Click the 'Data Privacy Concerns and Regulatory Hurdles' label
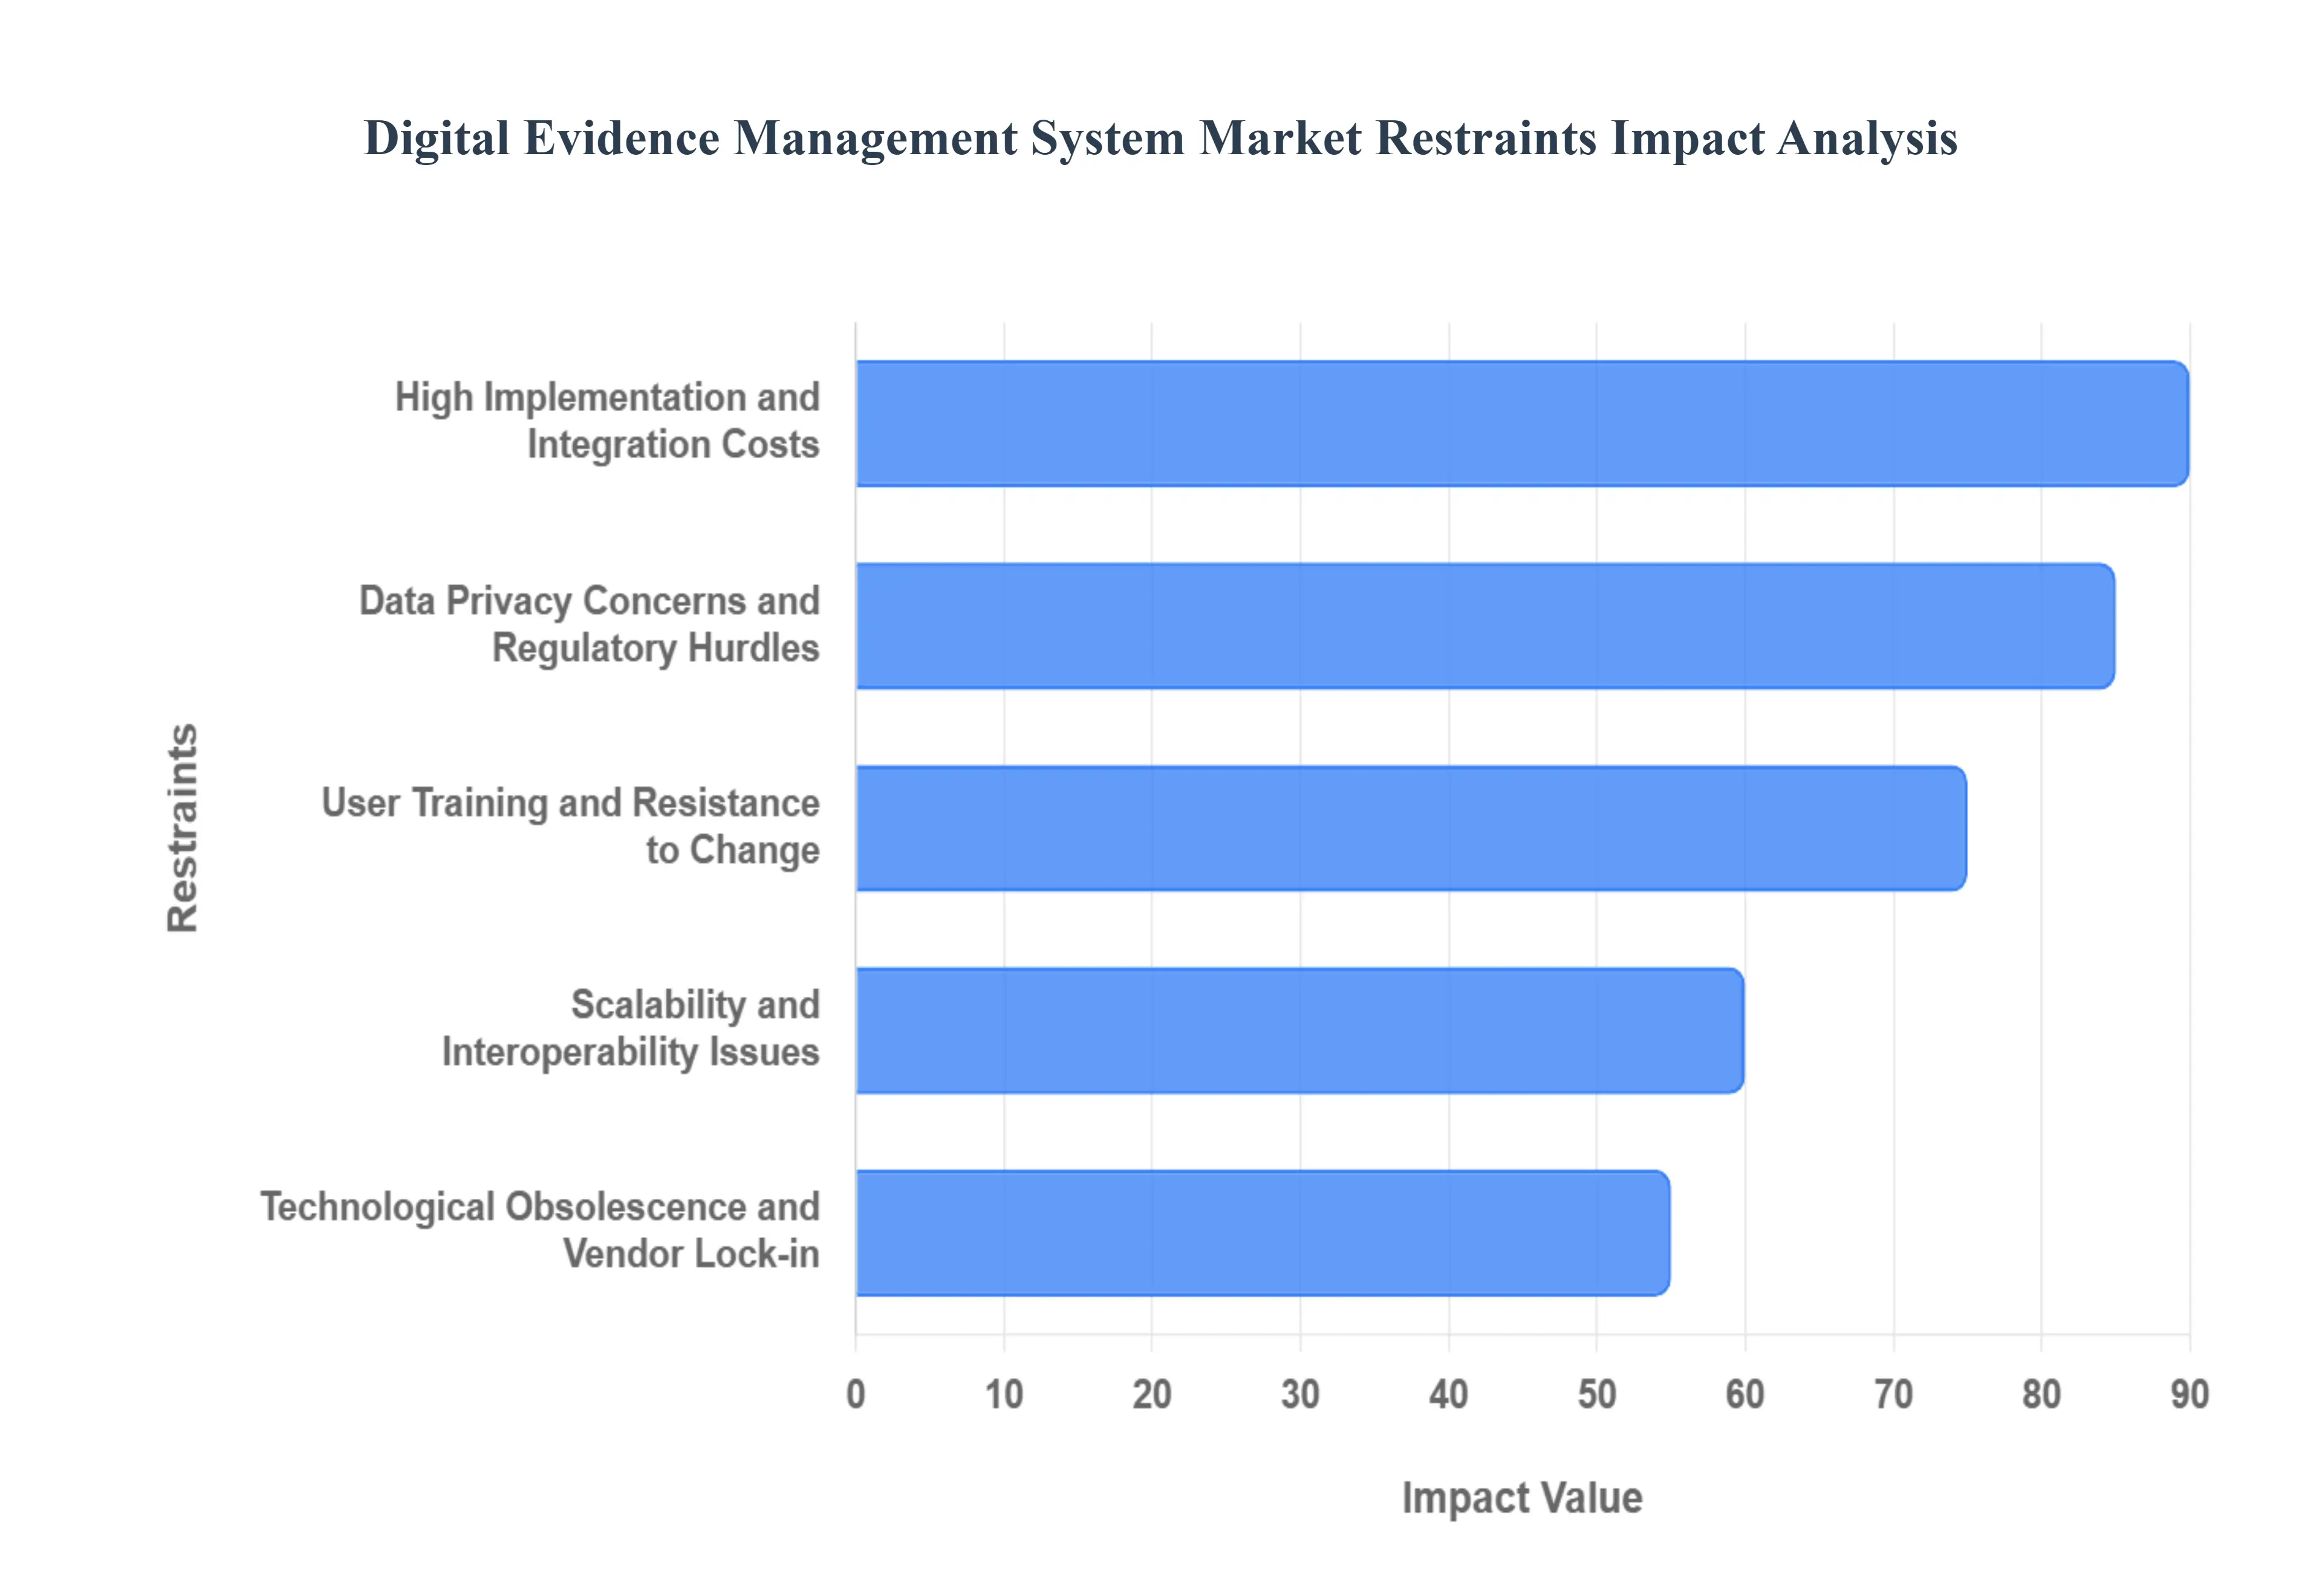 coord(589,624)
